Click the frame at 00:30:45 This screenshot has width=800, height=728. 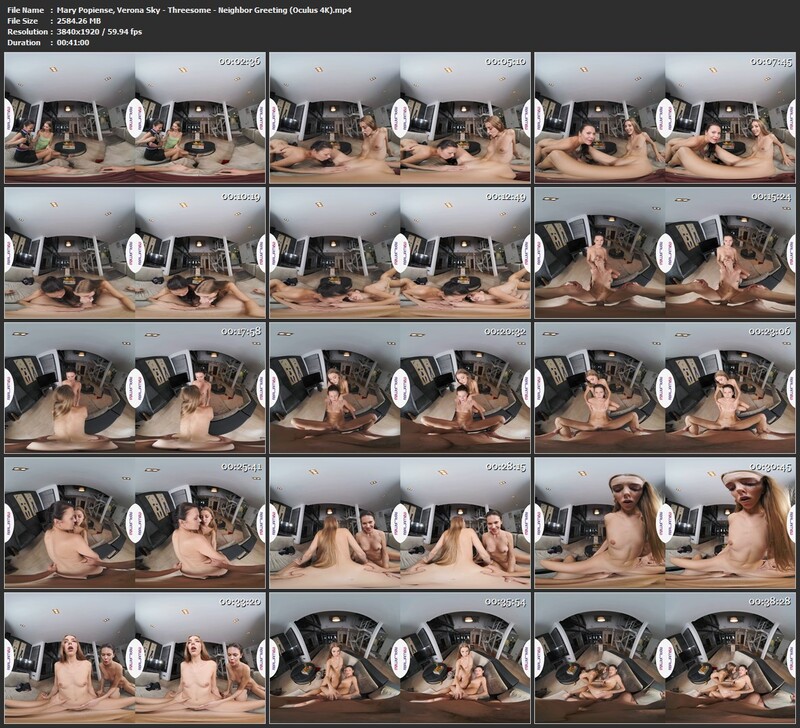tap(665, 522)
